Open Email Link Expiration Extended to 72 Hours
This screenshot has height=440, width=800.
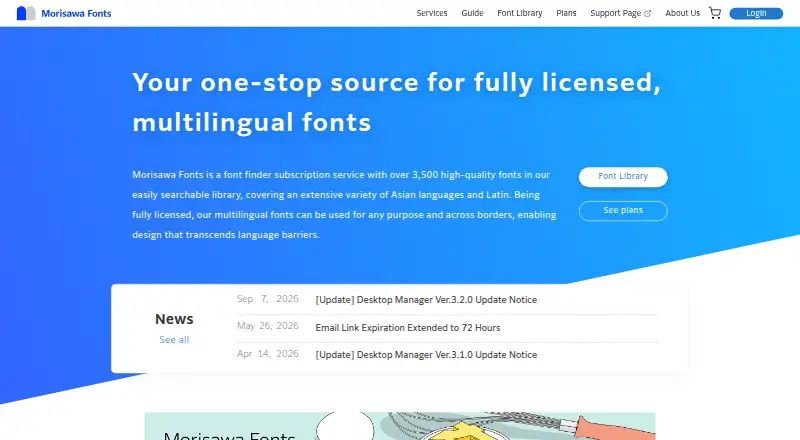[x=408, y=328]
